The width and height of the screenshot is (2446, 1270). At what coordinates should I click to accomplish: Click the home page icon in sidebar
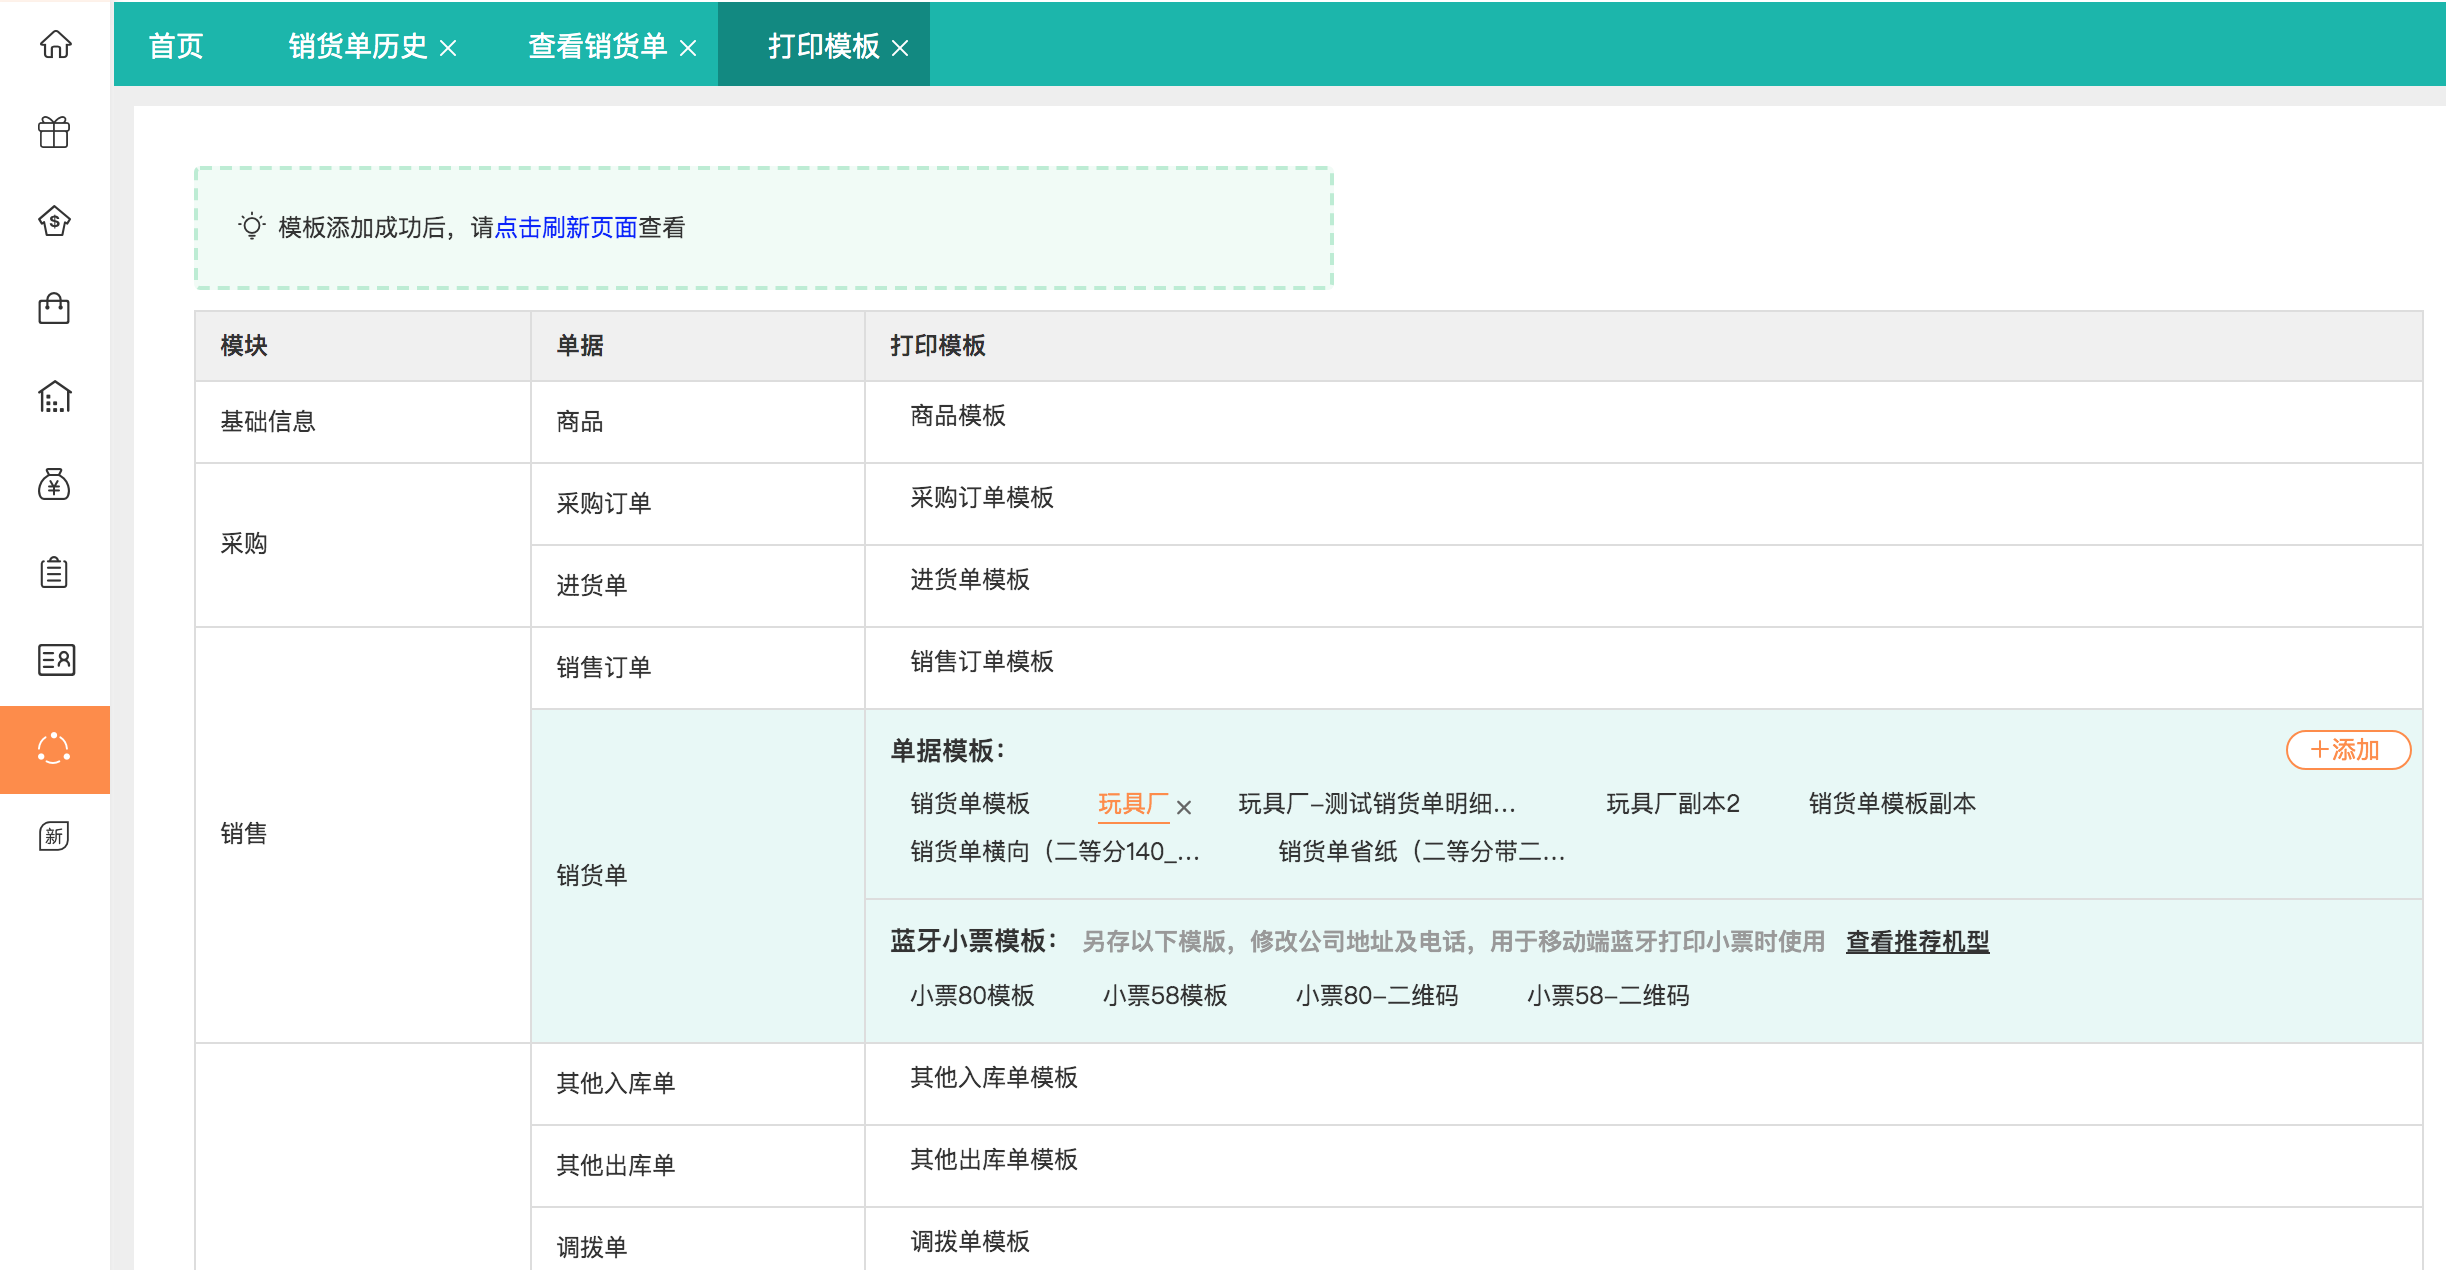pos(55,45)
